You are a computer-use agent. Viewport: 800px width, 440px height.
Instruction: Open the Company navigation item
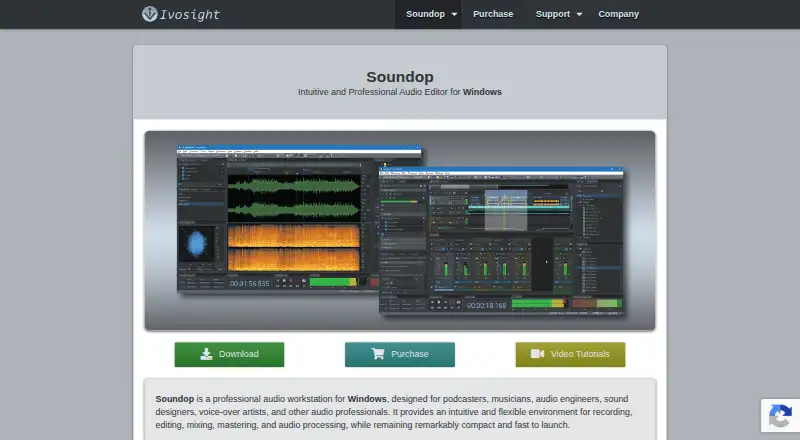coord(618,14)
